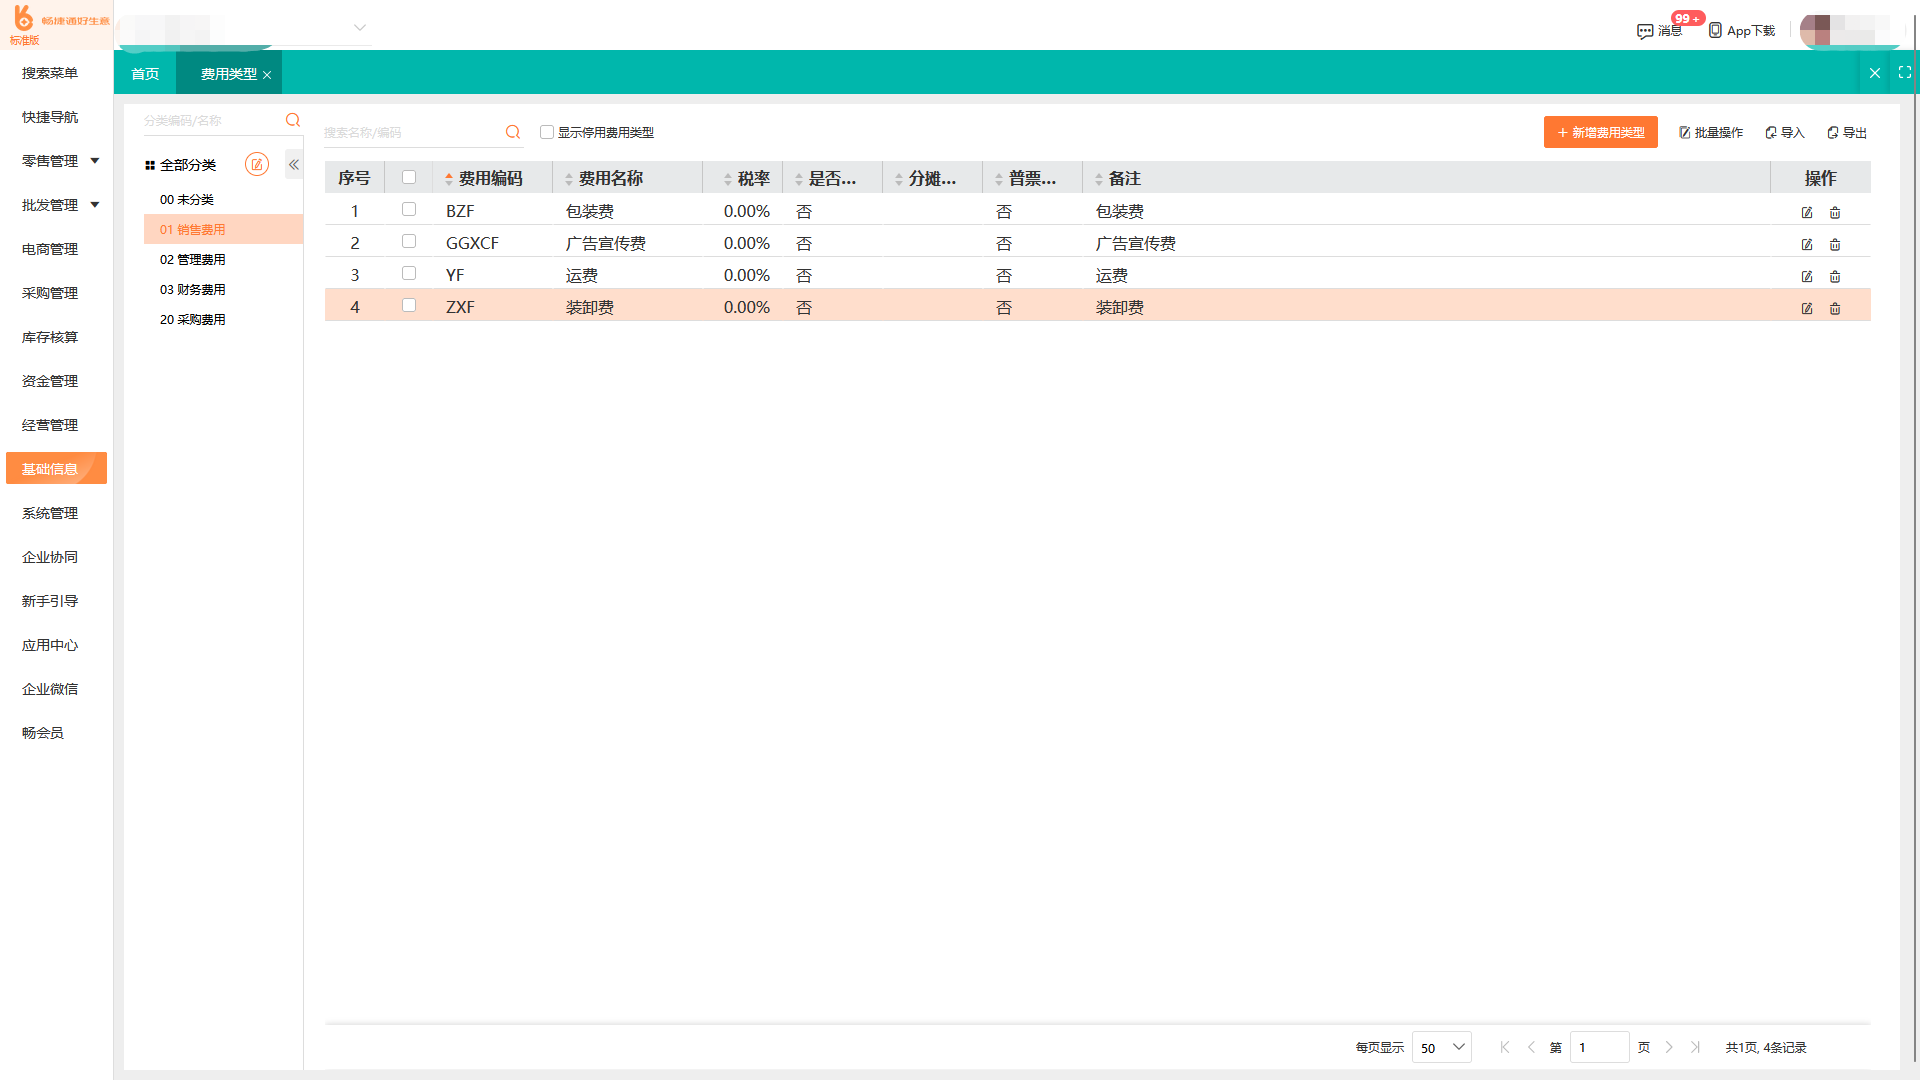Click the search magnifier icon in toolbar
Viewport: 1920px width, 1080px height.
514,132
